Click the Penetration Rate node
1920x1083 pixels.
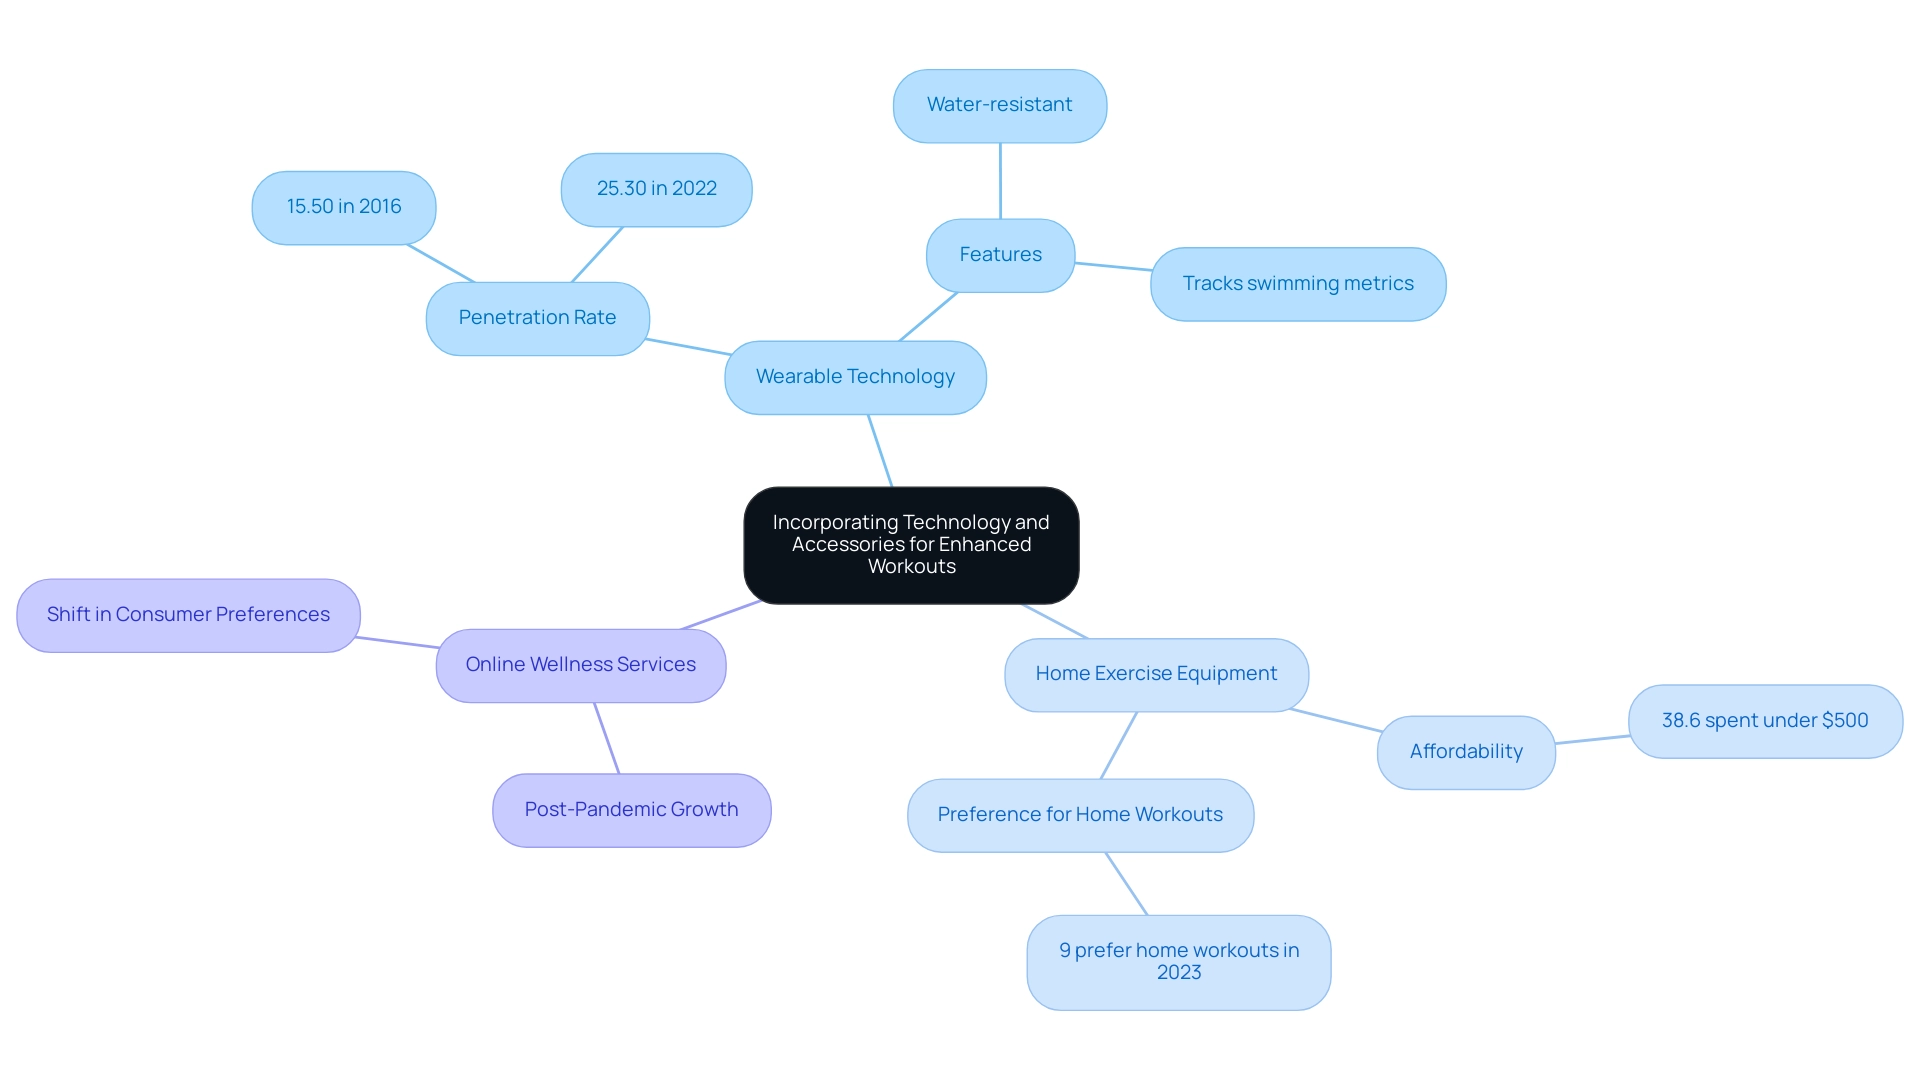point(537,318)
